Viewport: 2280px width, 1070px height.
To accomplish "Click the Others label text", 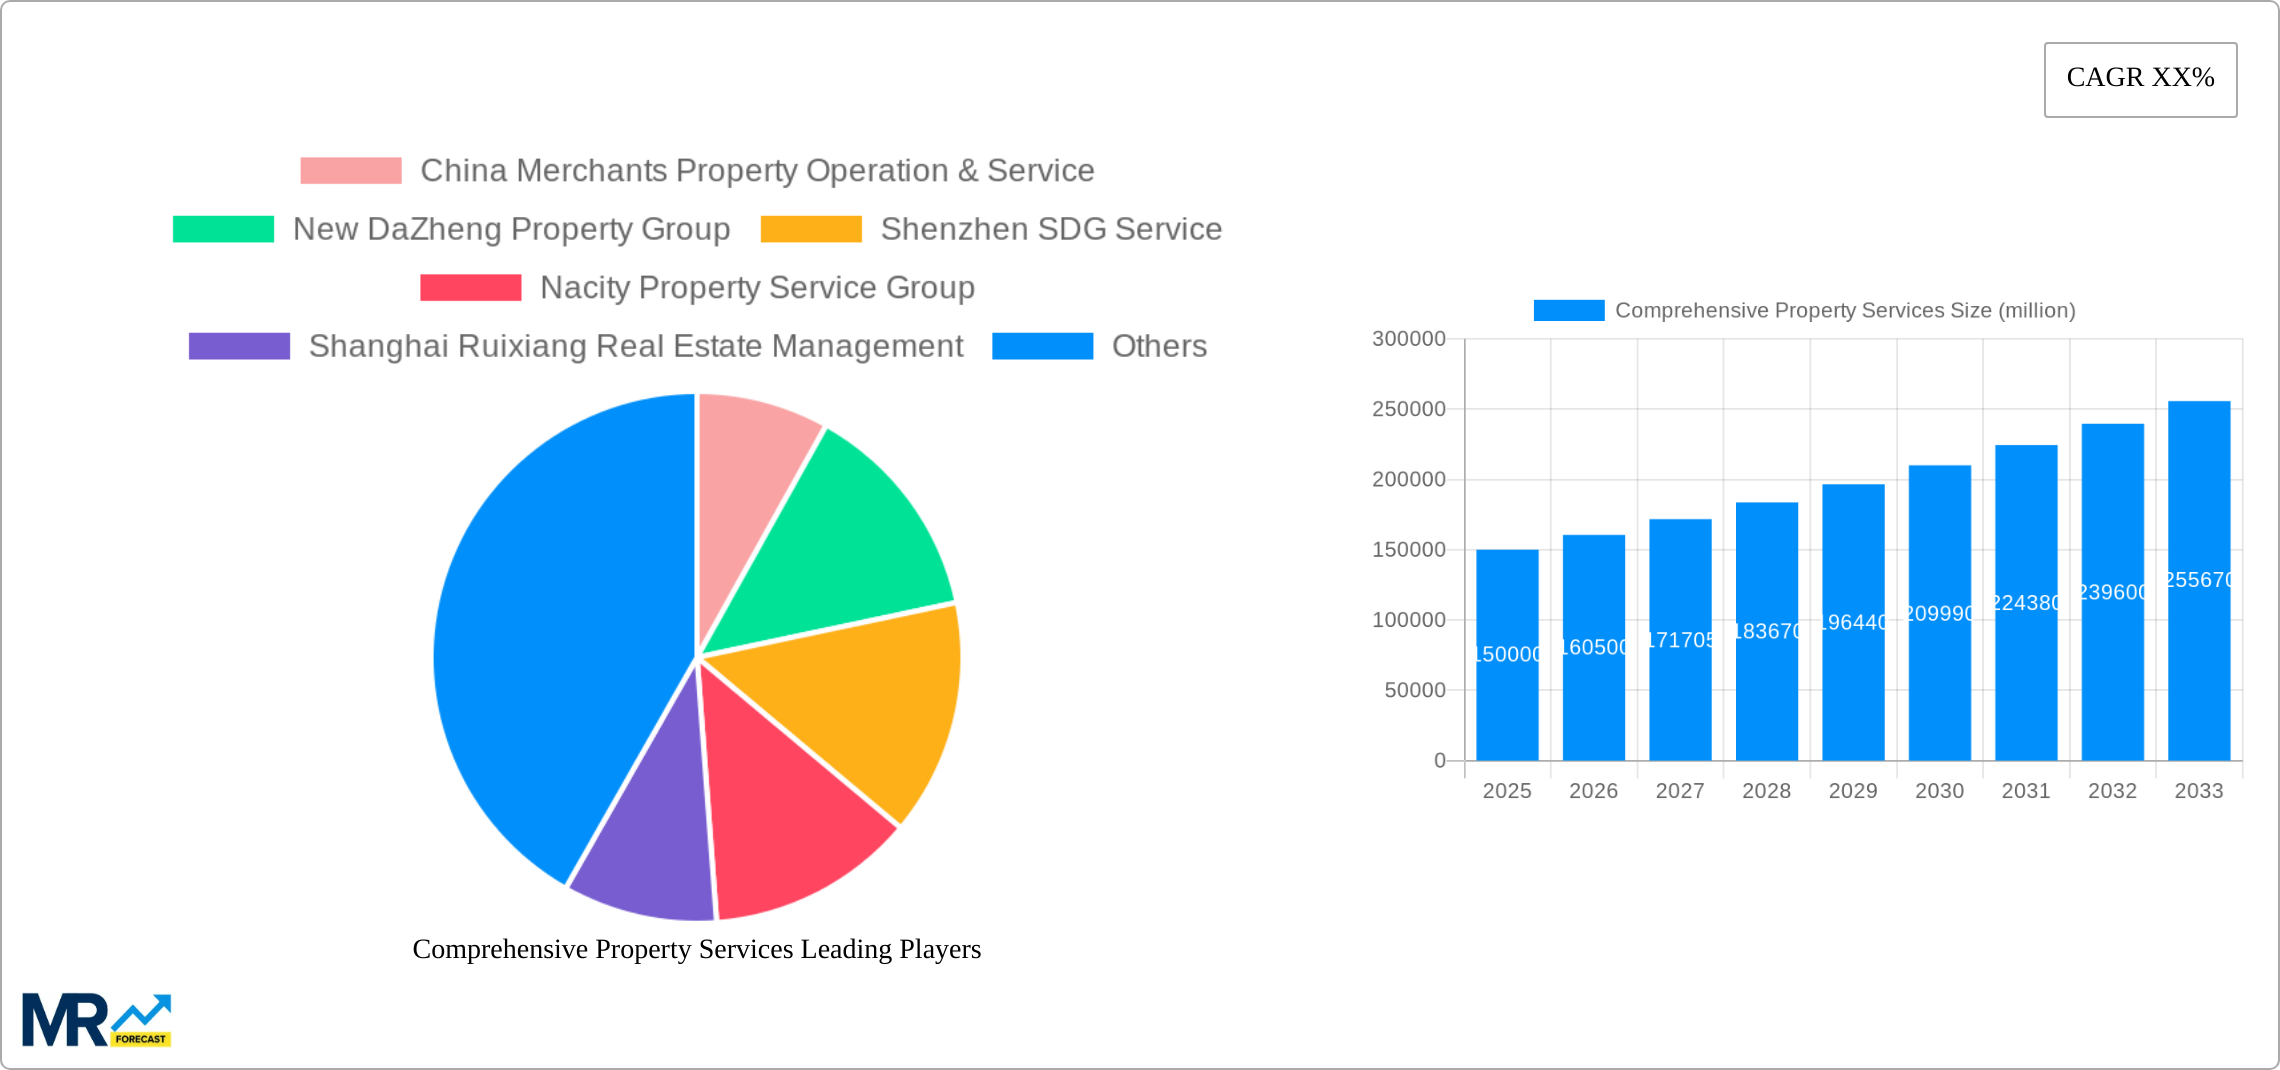I will (x=1159, y=346).
